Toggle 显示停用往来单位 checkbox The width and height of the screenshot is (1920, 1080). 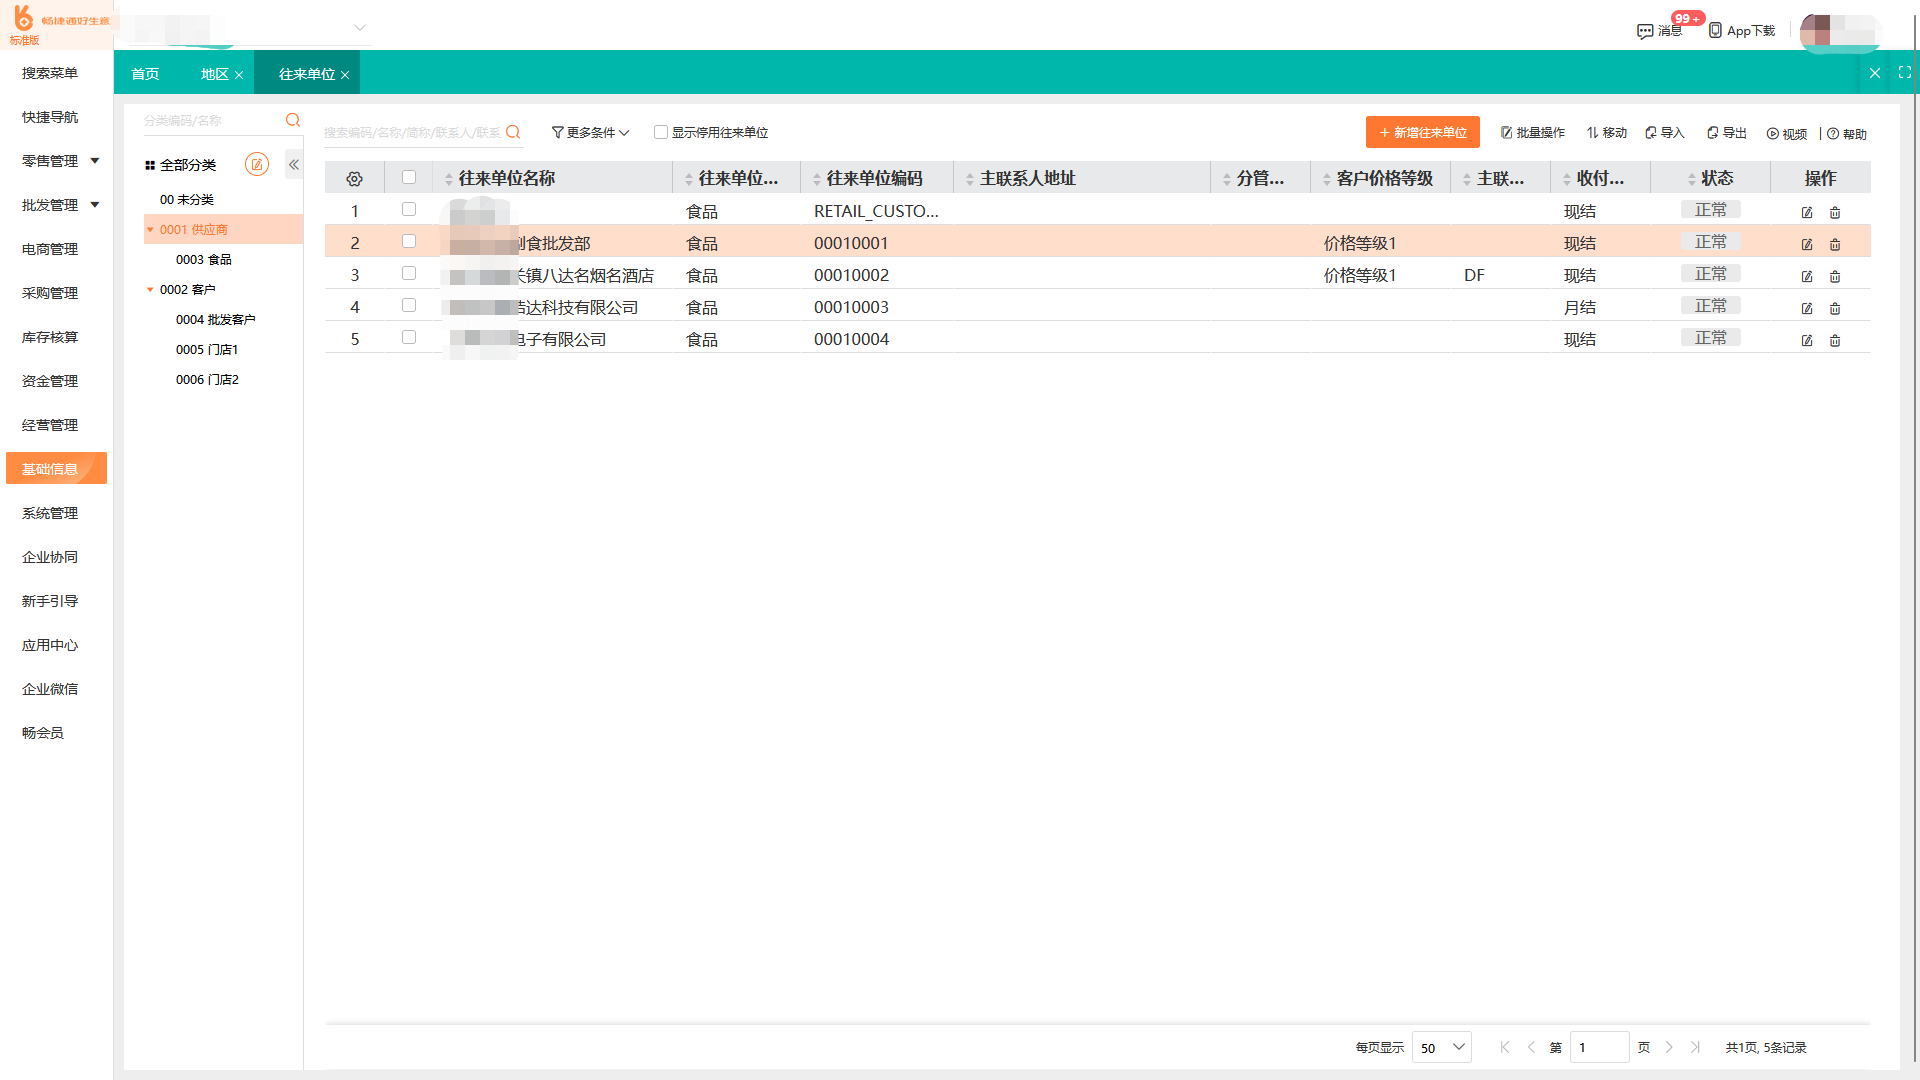[x=662, y=132]
